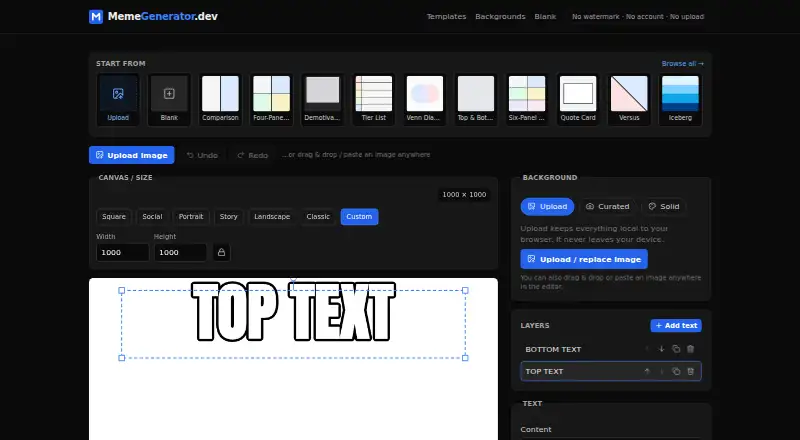This screenshot has width=800, height=440.
Task: Select the BOTTOM TEXT layer row
Action: pos(611,349)
